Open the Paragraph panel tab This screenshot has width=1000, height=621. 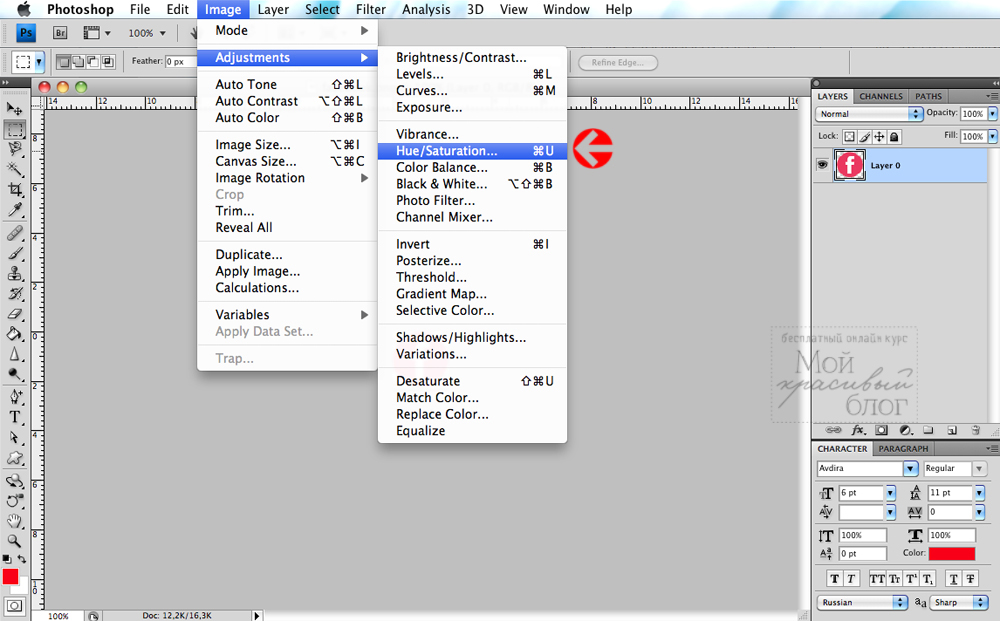click(x=903, y=449)
